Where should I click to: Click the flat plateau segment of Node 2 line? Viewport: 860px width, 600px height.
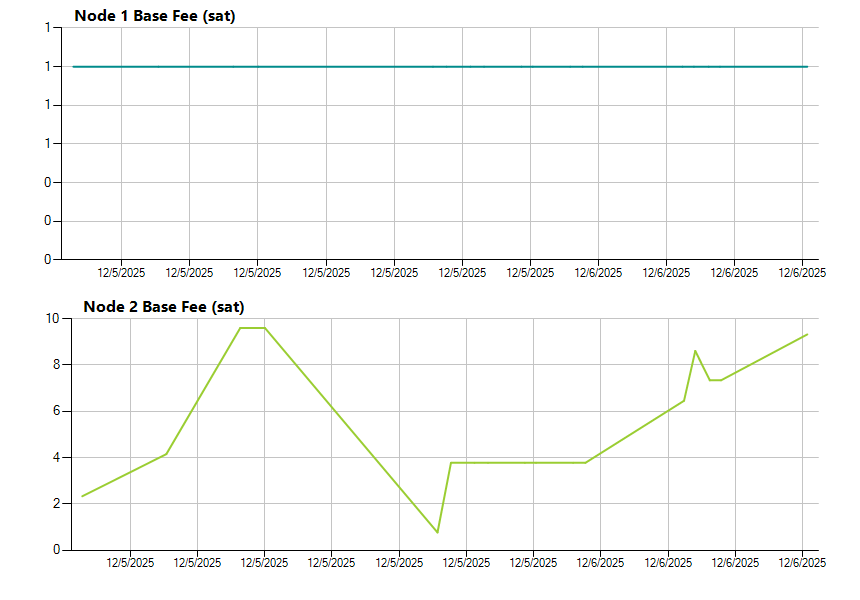(518, 462)
